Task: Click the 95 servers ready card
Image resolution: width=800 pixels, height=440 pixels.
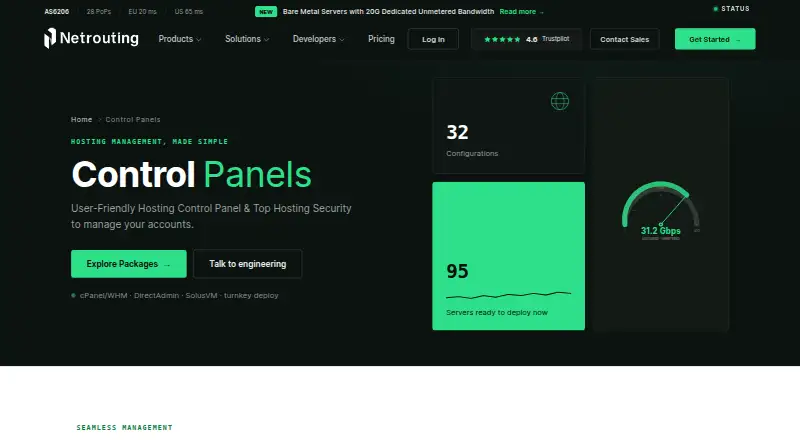Action: point(508,256)
